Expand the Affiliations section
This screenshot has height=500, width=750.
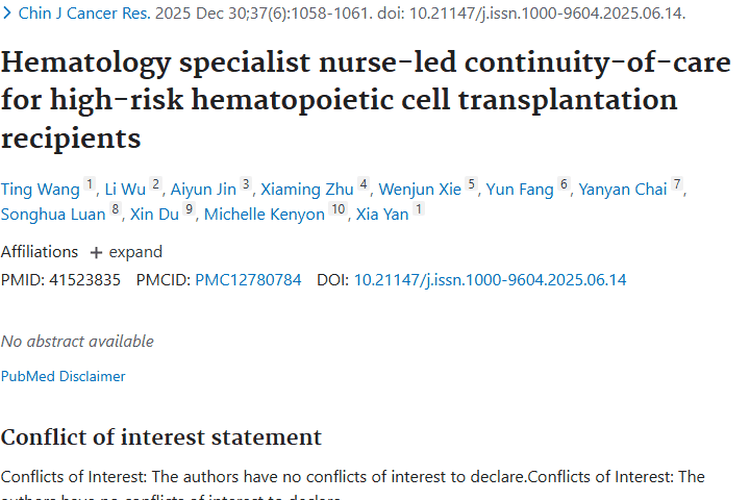pyautogui.click(x=126, y=252)
